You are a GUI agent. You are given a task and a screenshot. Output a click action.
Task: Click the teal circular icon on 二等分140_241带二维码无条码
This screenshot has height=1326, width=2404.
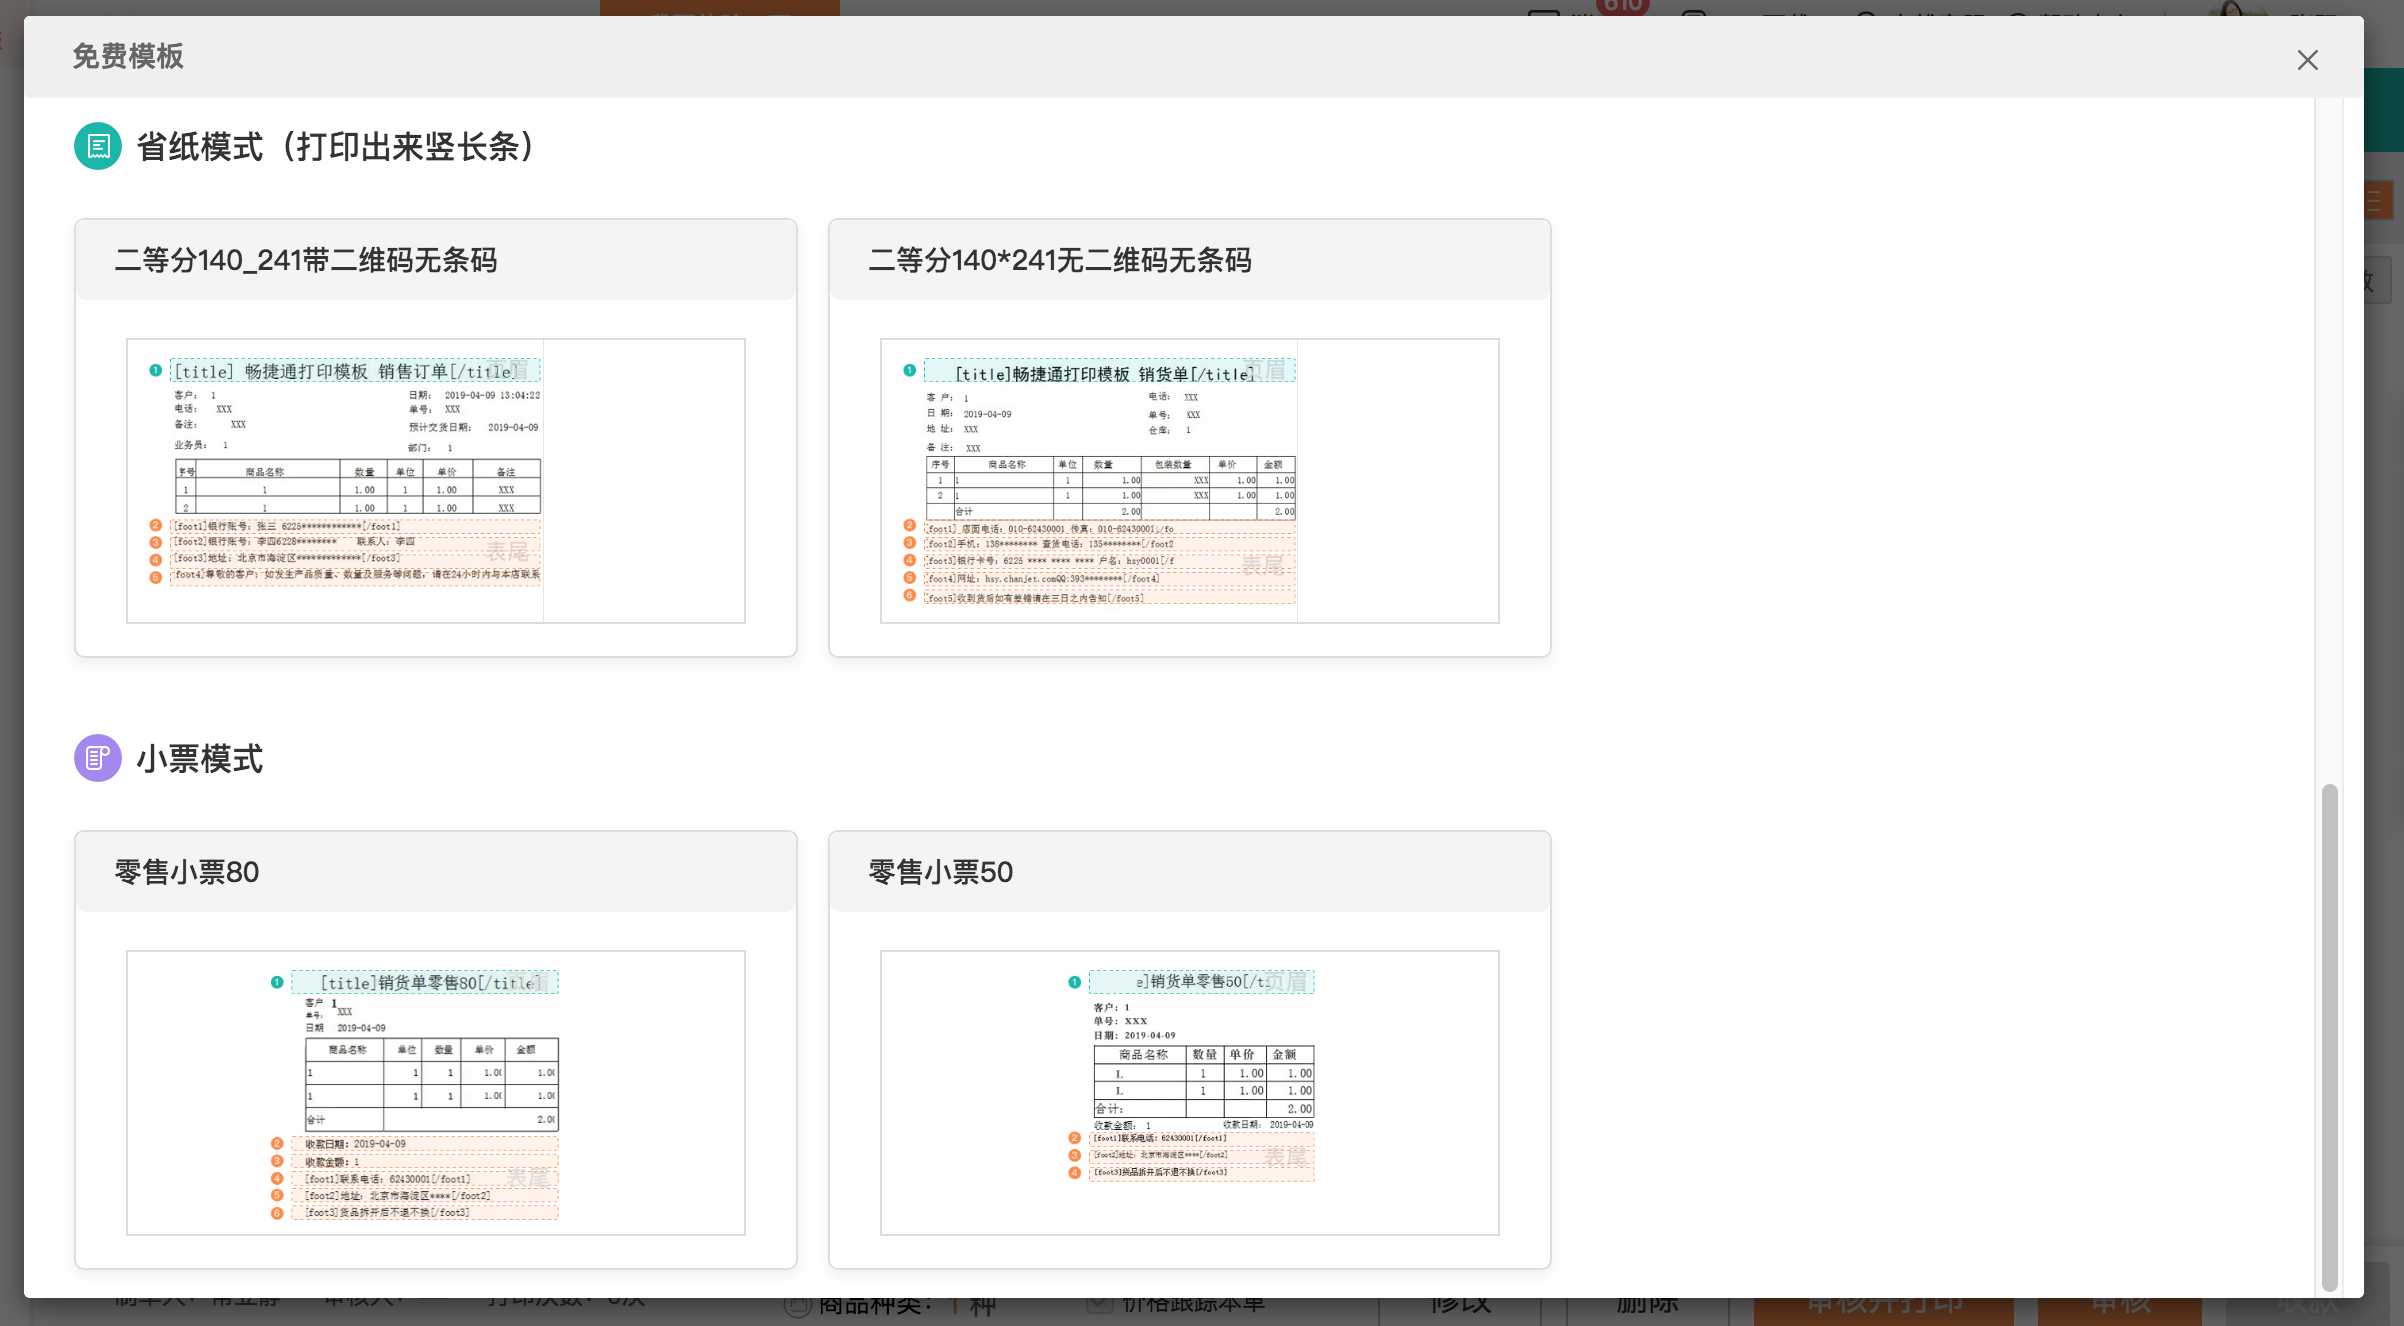coord(155,371)
